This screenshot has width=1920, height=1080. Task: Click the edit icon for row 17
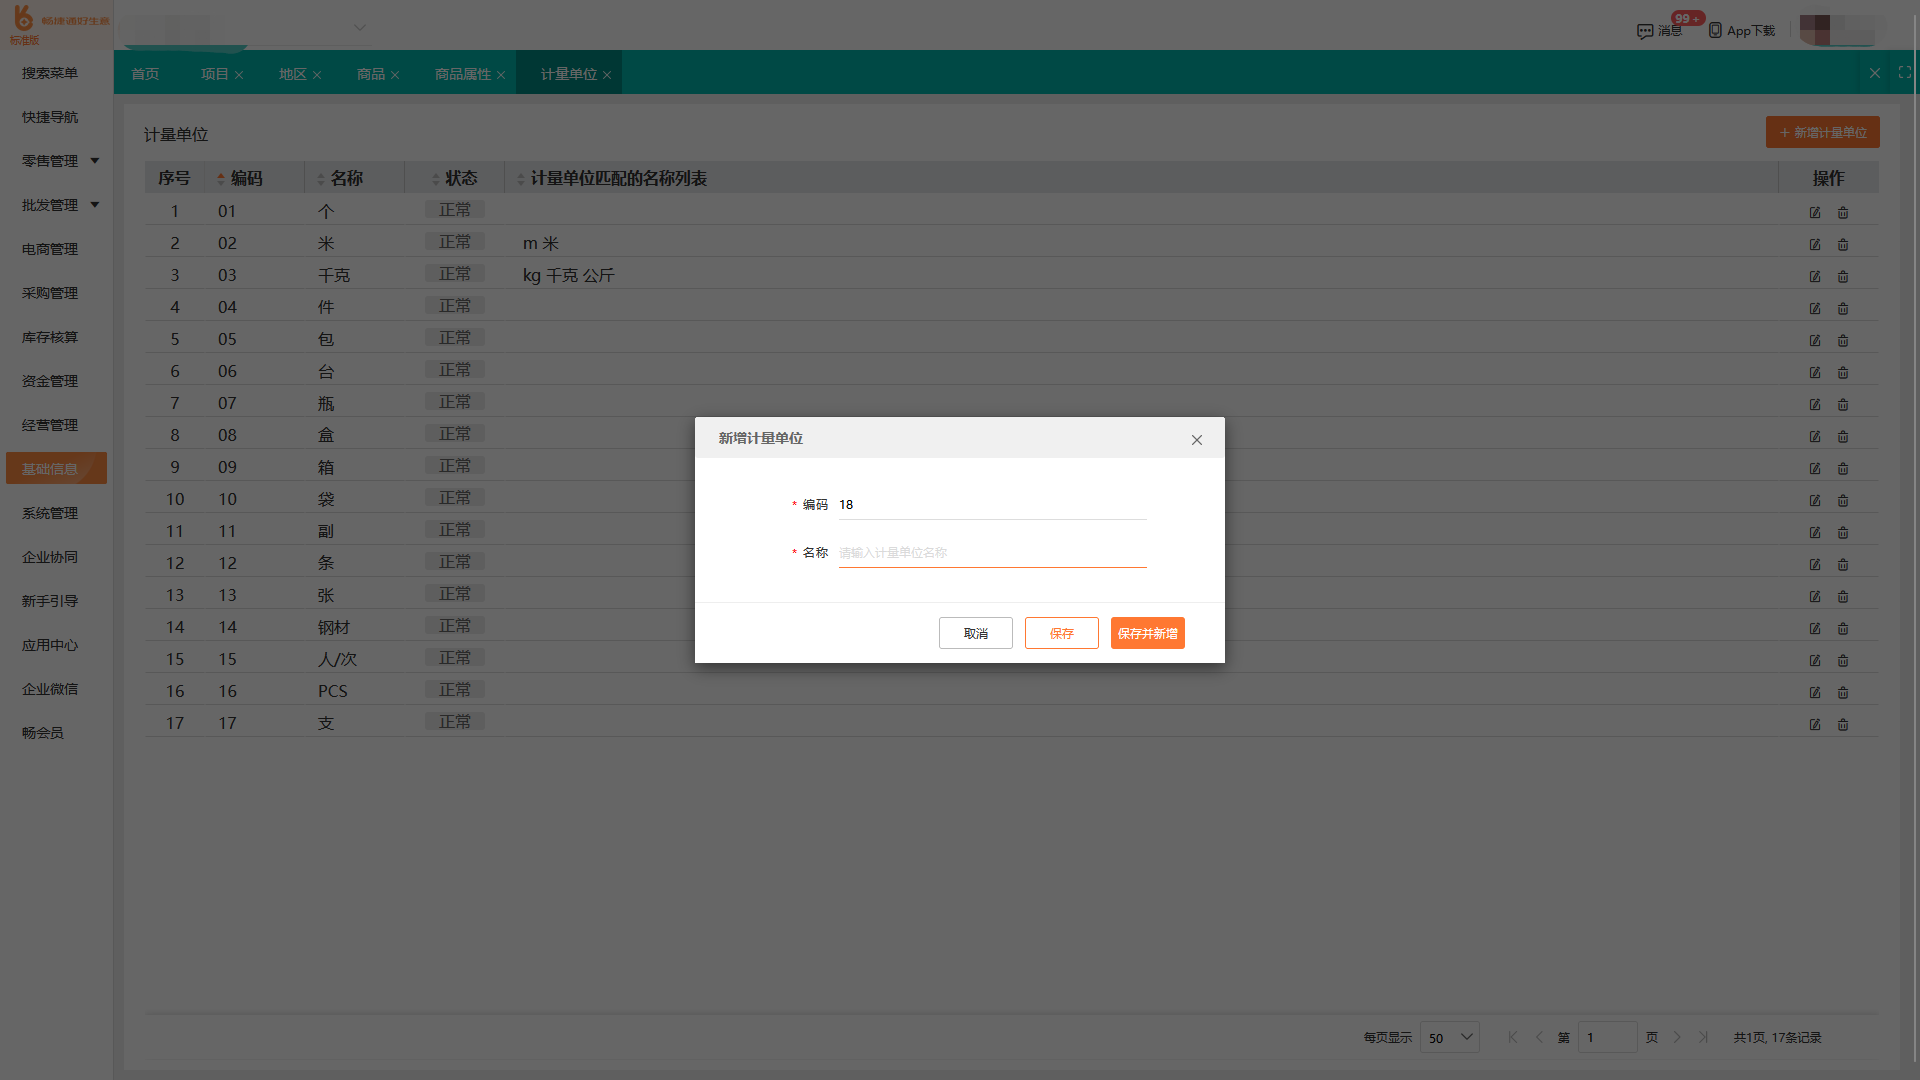point(1815,724)
